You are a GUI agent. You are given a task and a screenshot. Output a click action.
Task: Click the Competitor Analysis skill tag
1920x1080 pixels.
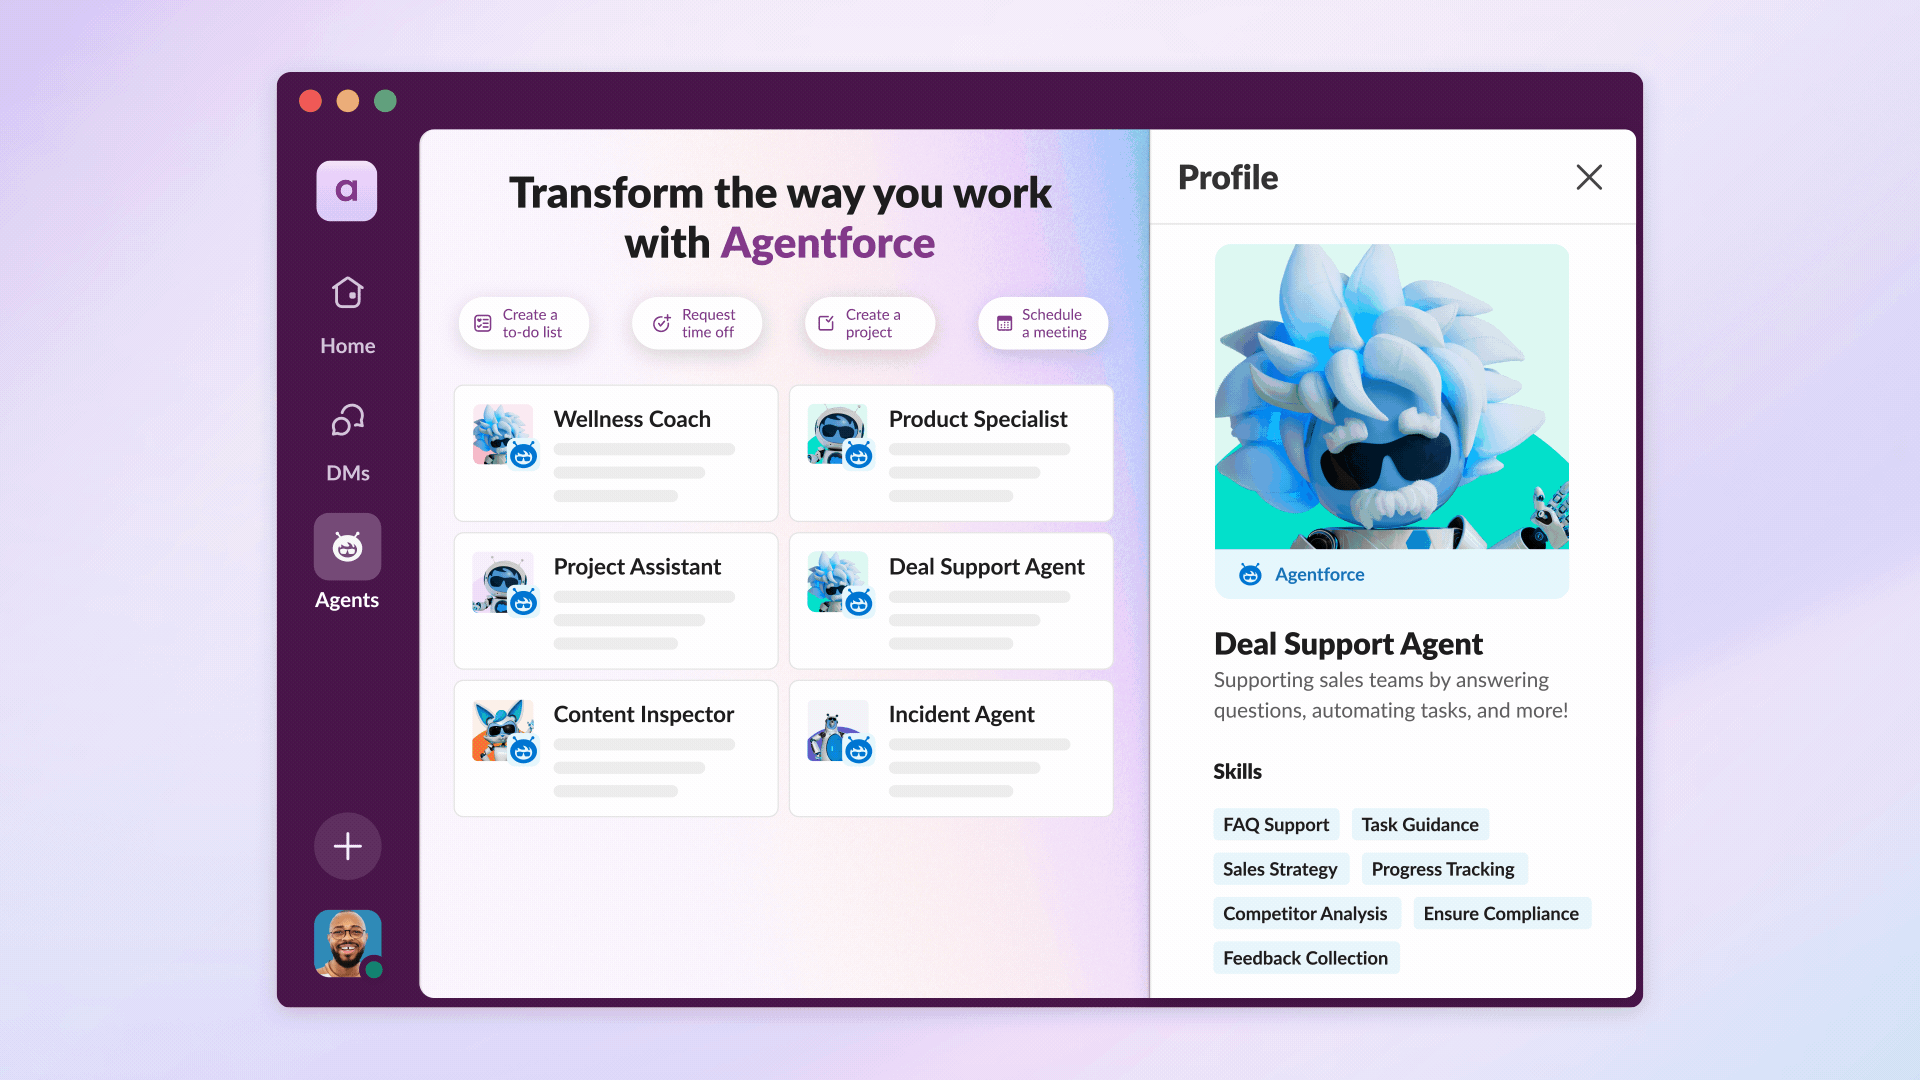[1305, 913]
